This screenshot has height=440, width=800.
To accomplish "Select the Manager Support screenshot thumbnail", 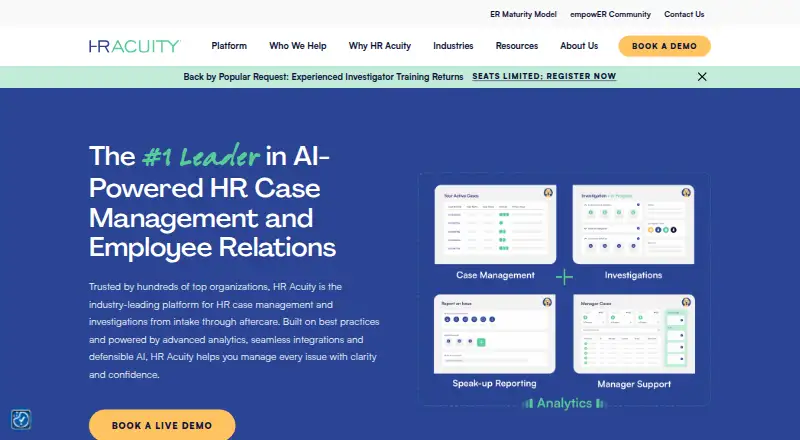I will (x=634, y=334).
